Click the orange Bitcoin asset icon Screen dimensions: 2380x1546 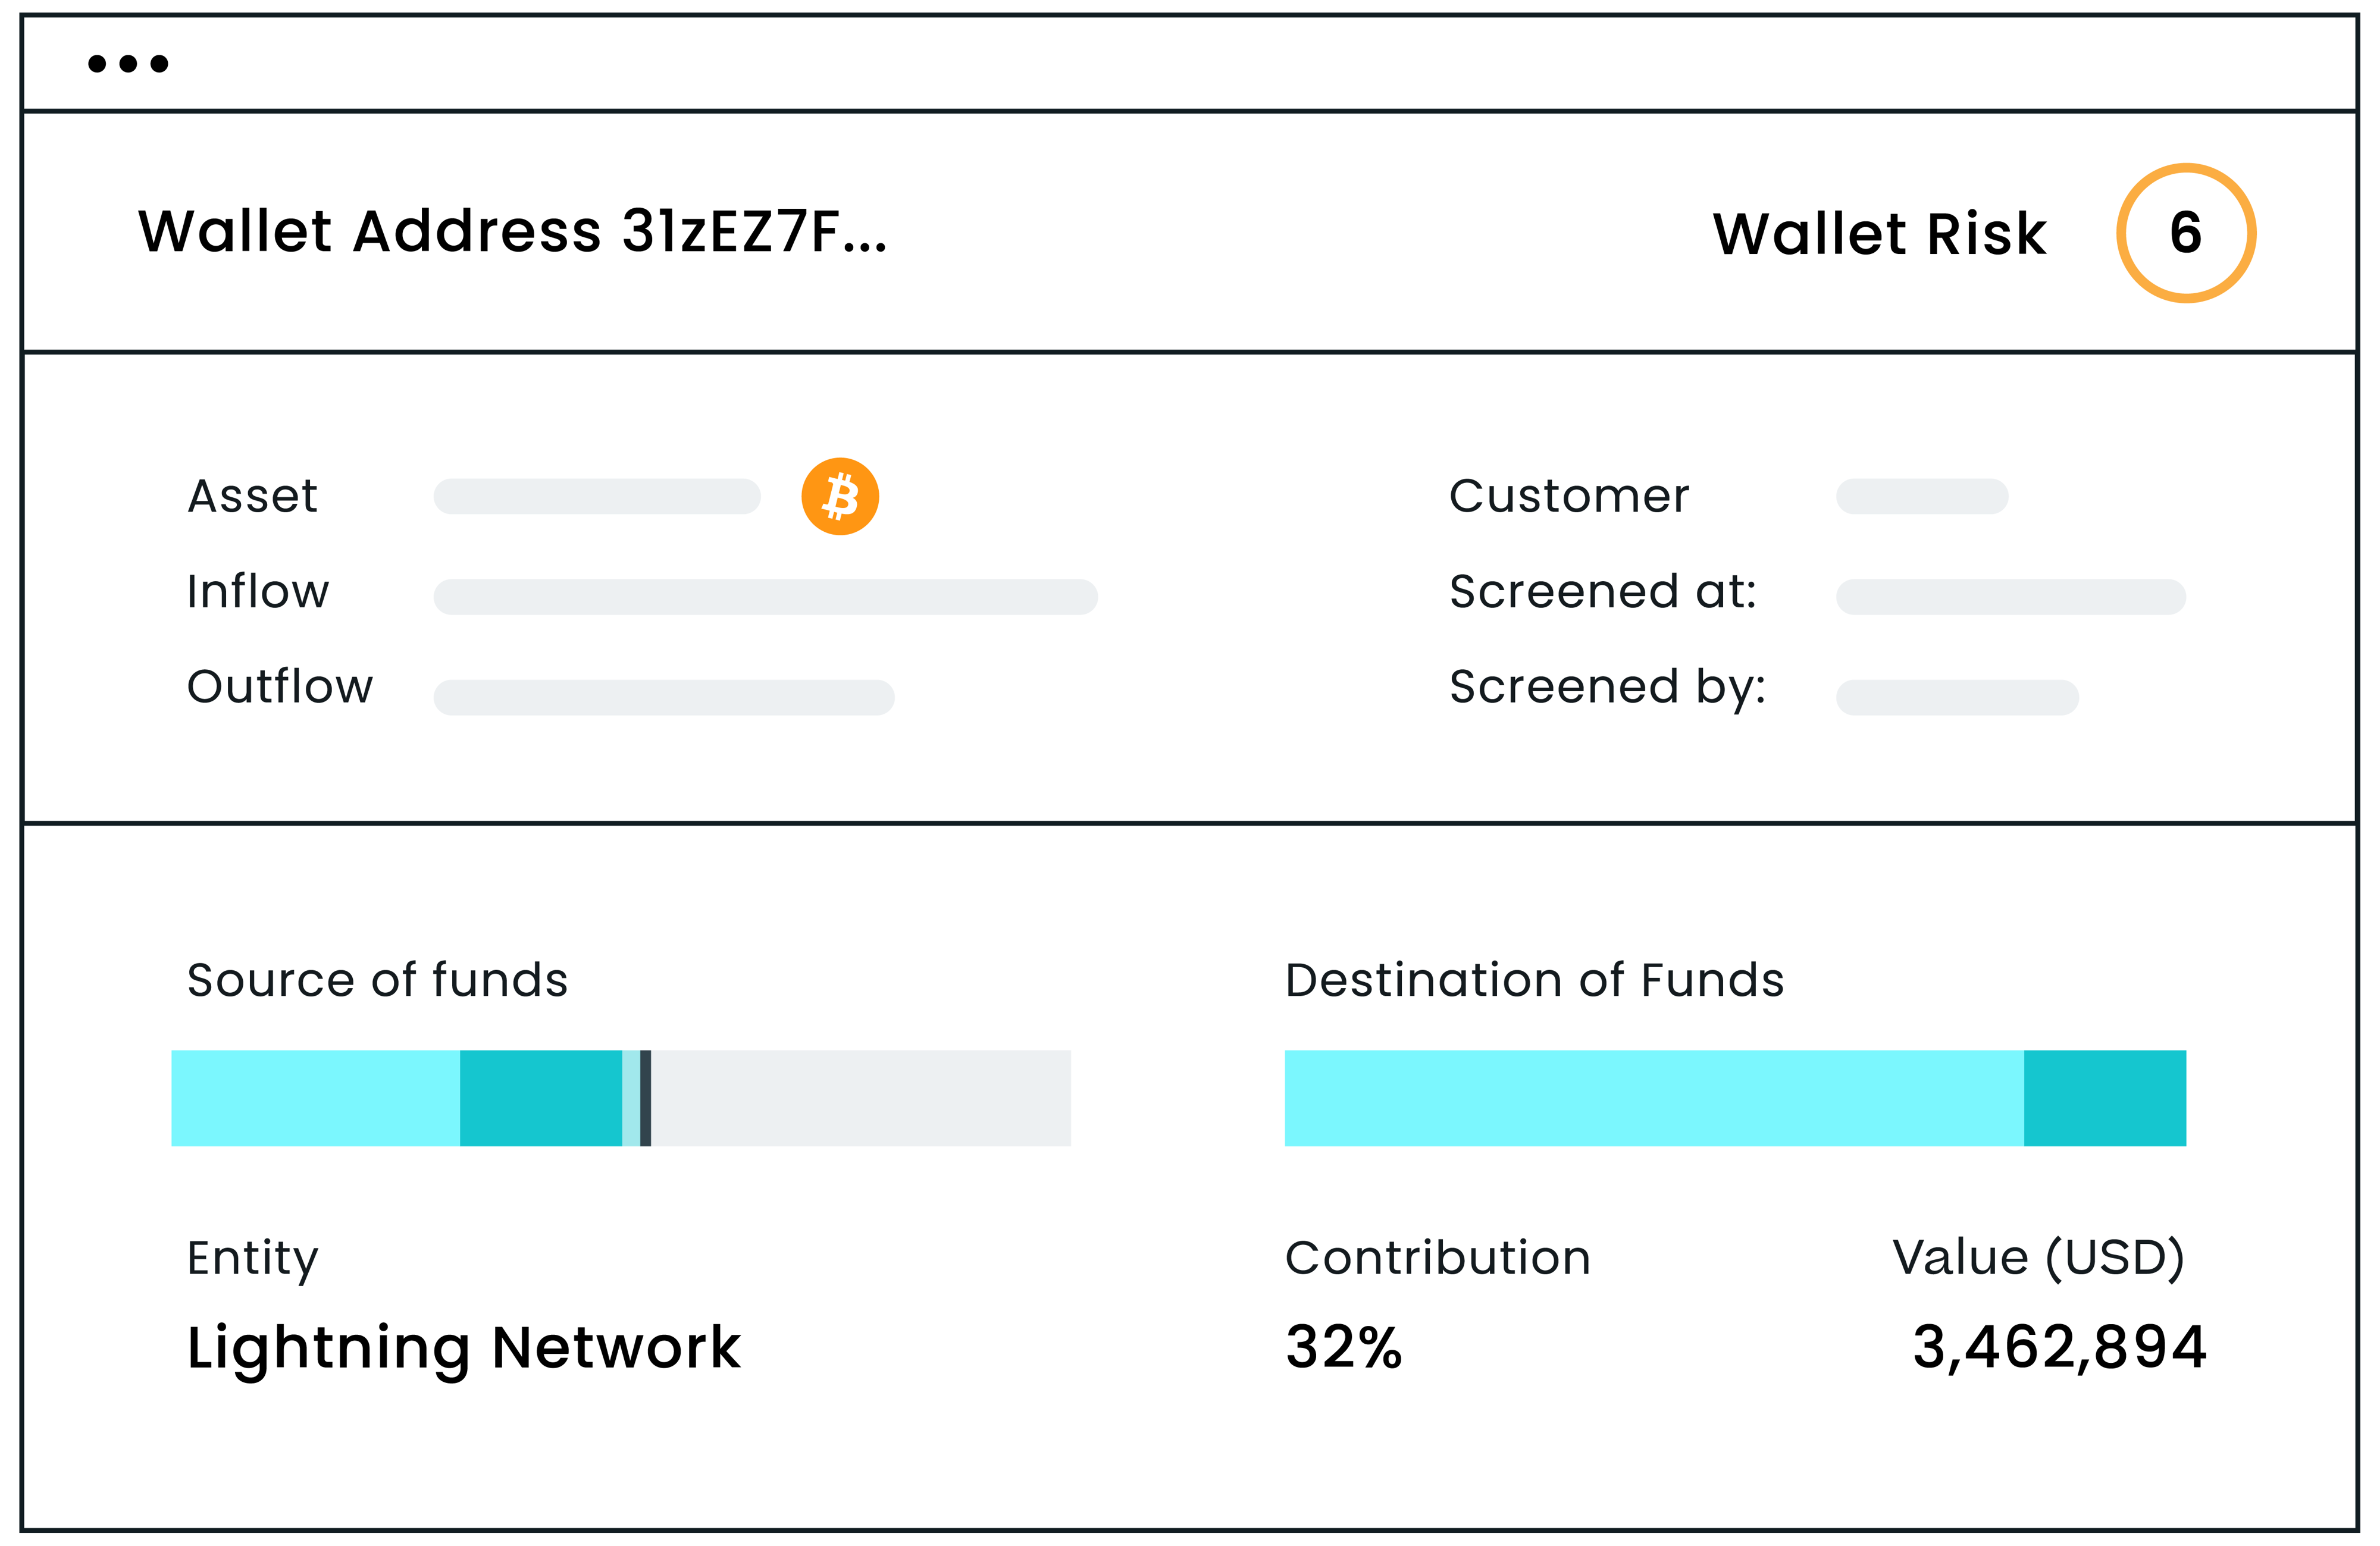[840, 497]
